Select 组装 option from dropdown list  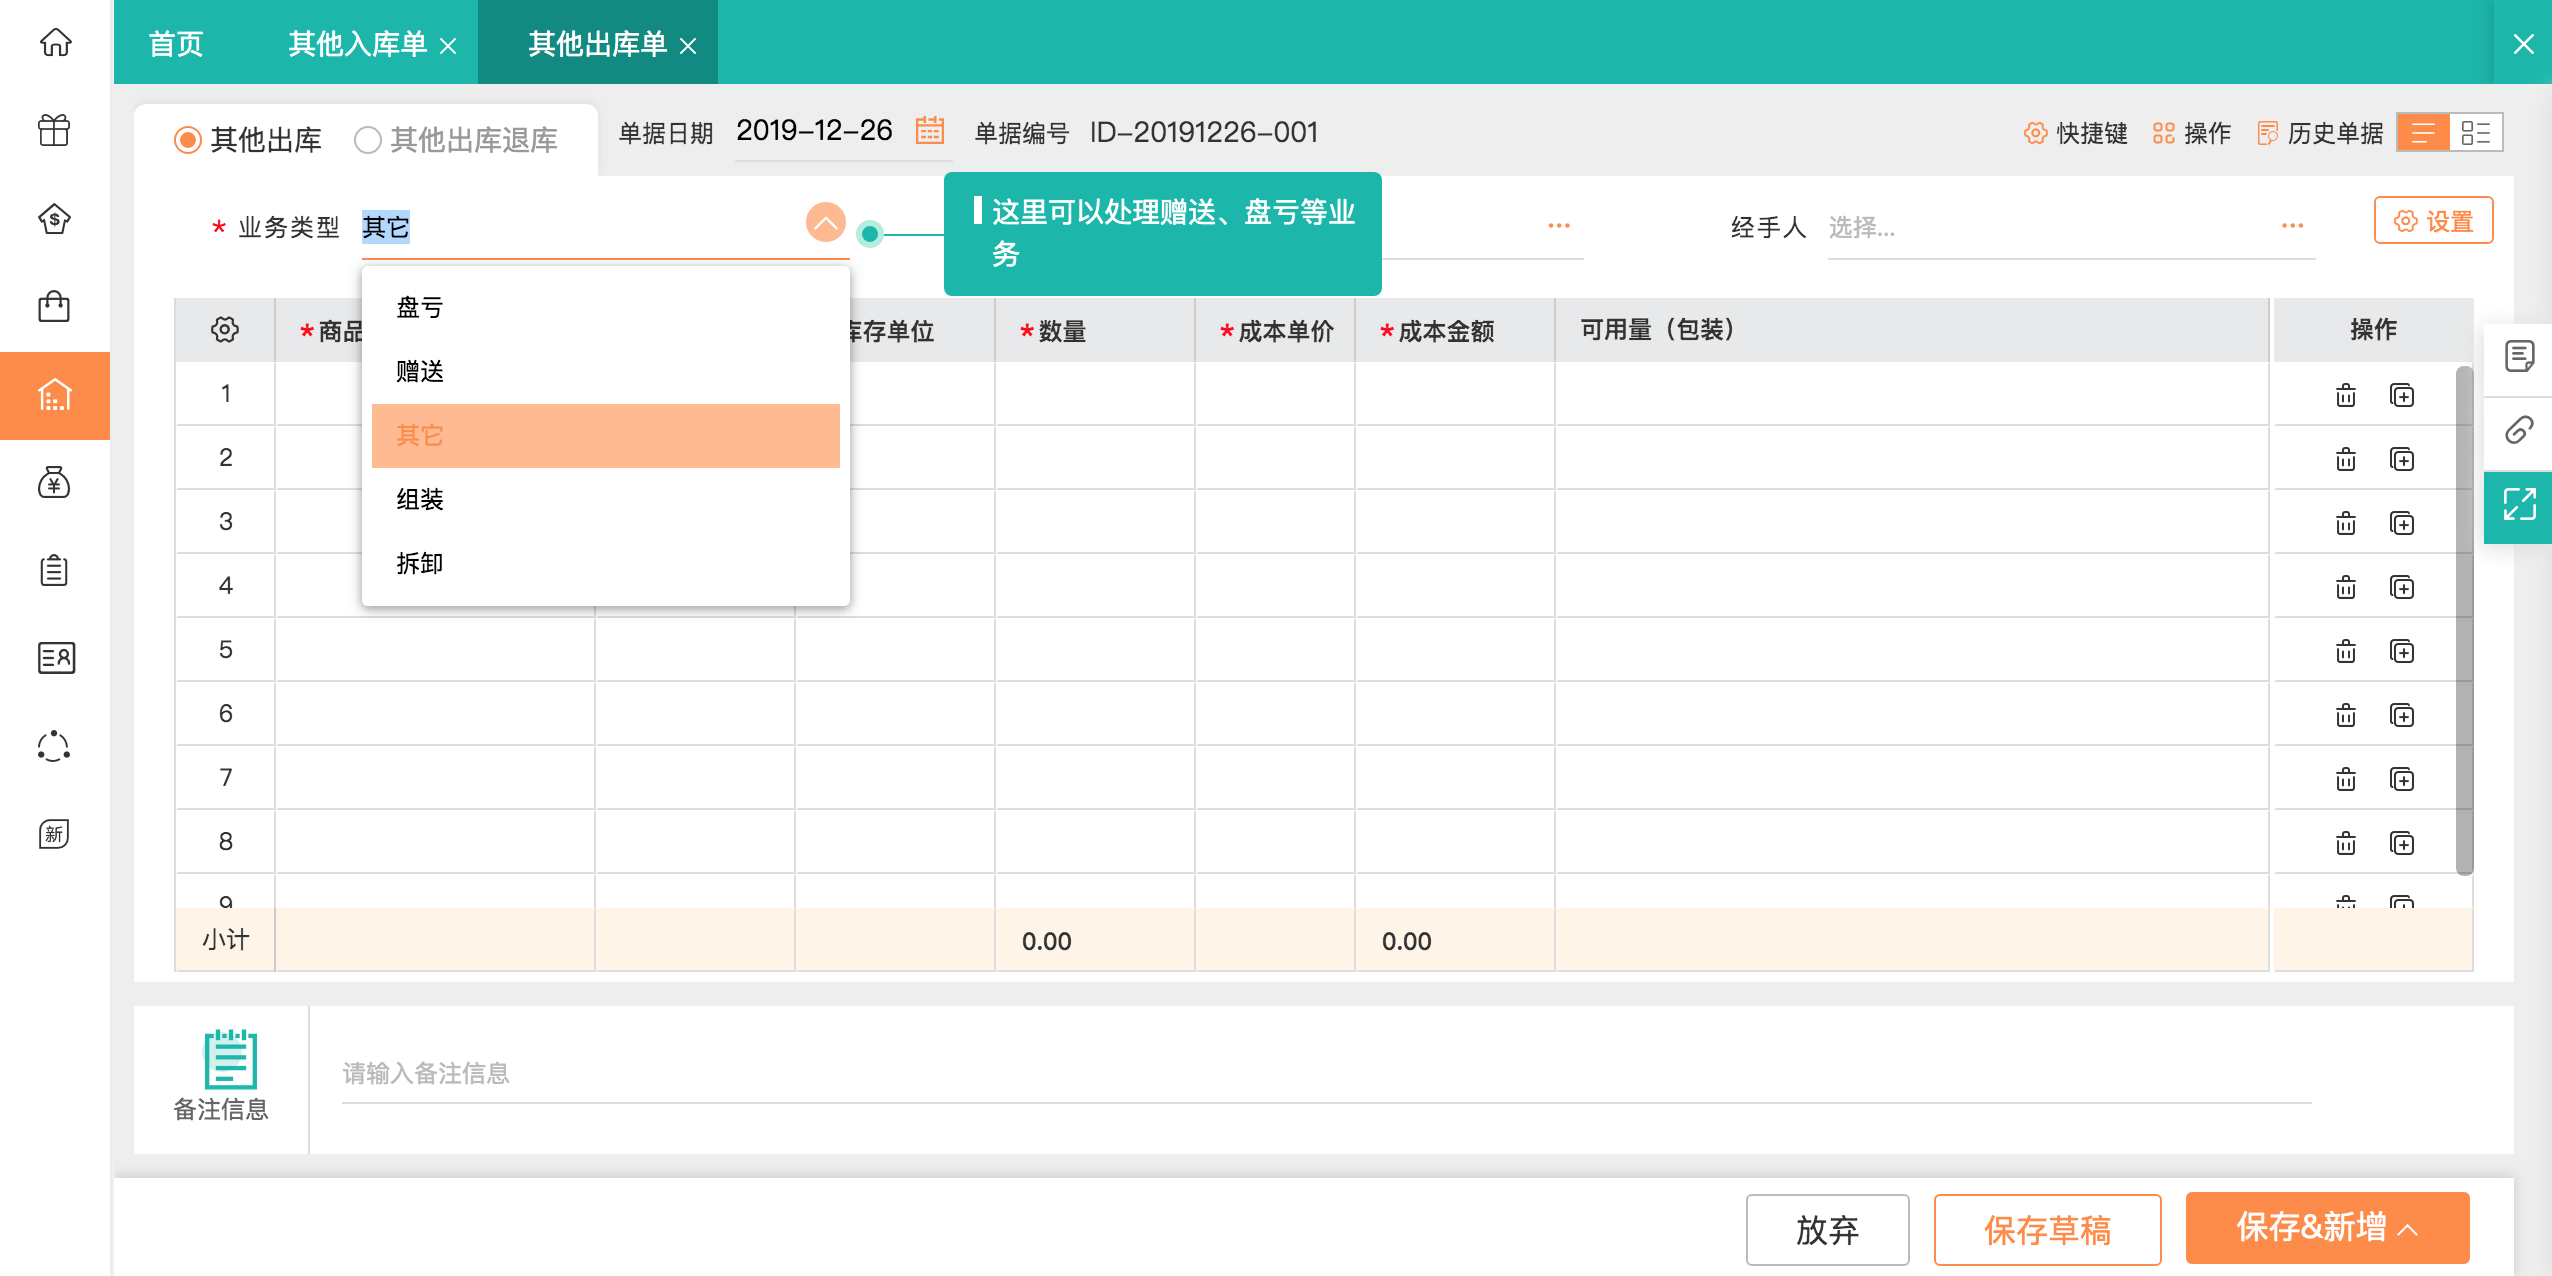pos(420,500)
